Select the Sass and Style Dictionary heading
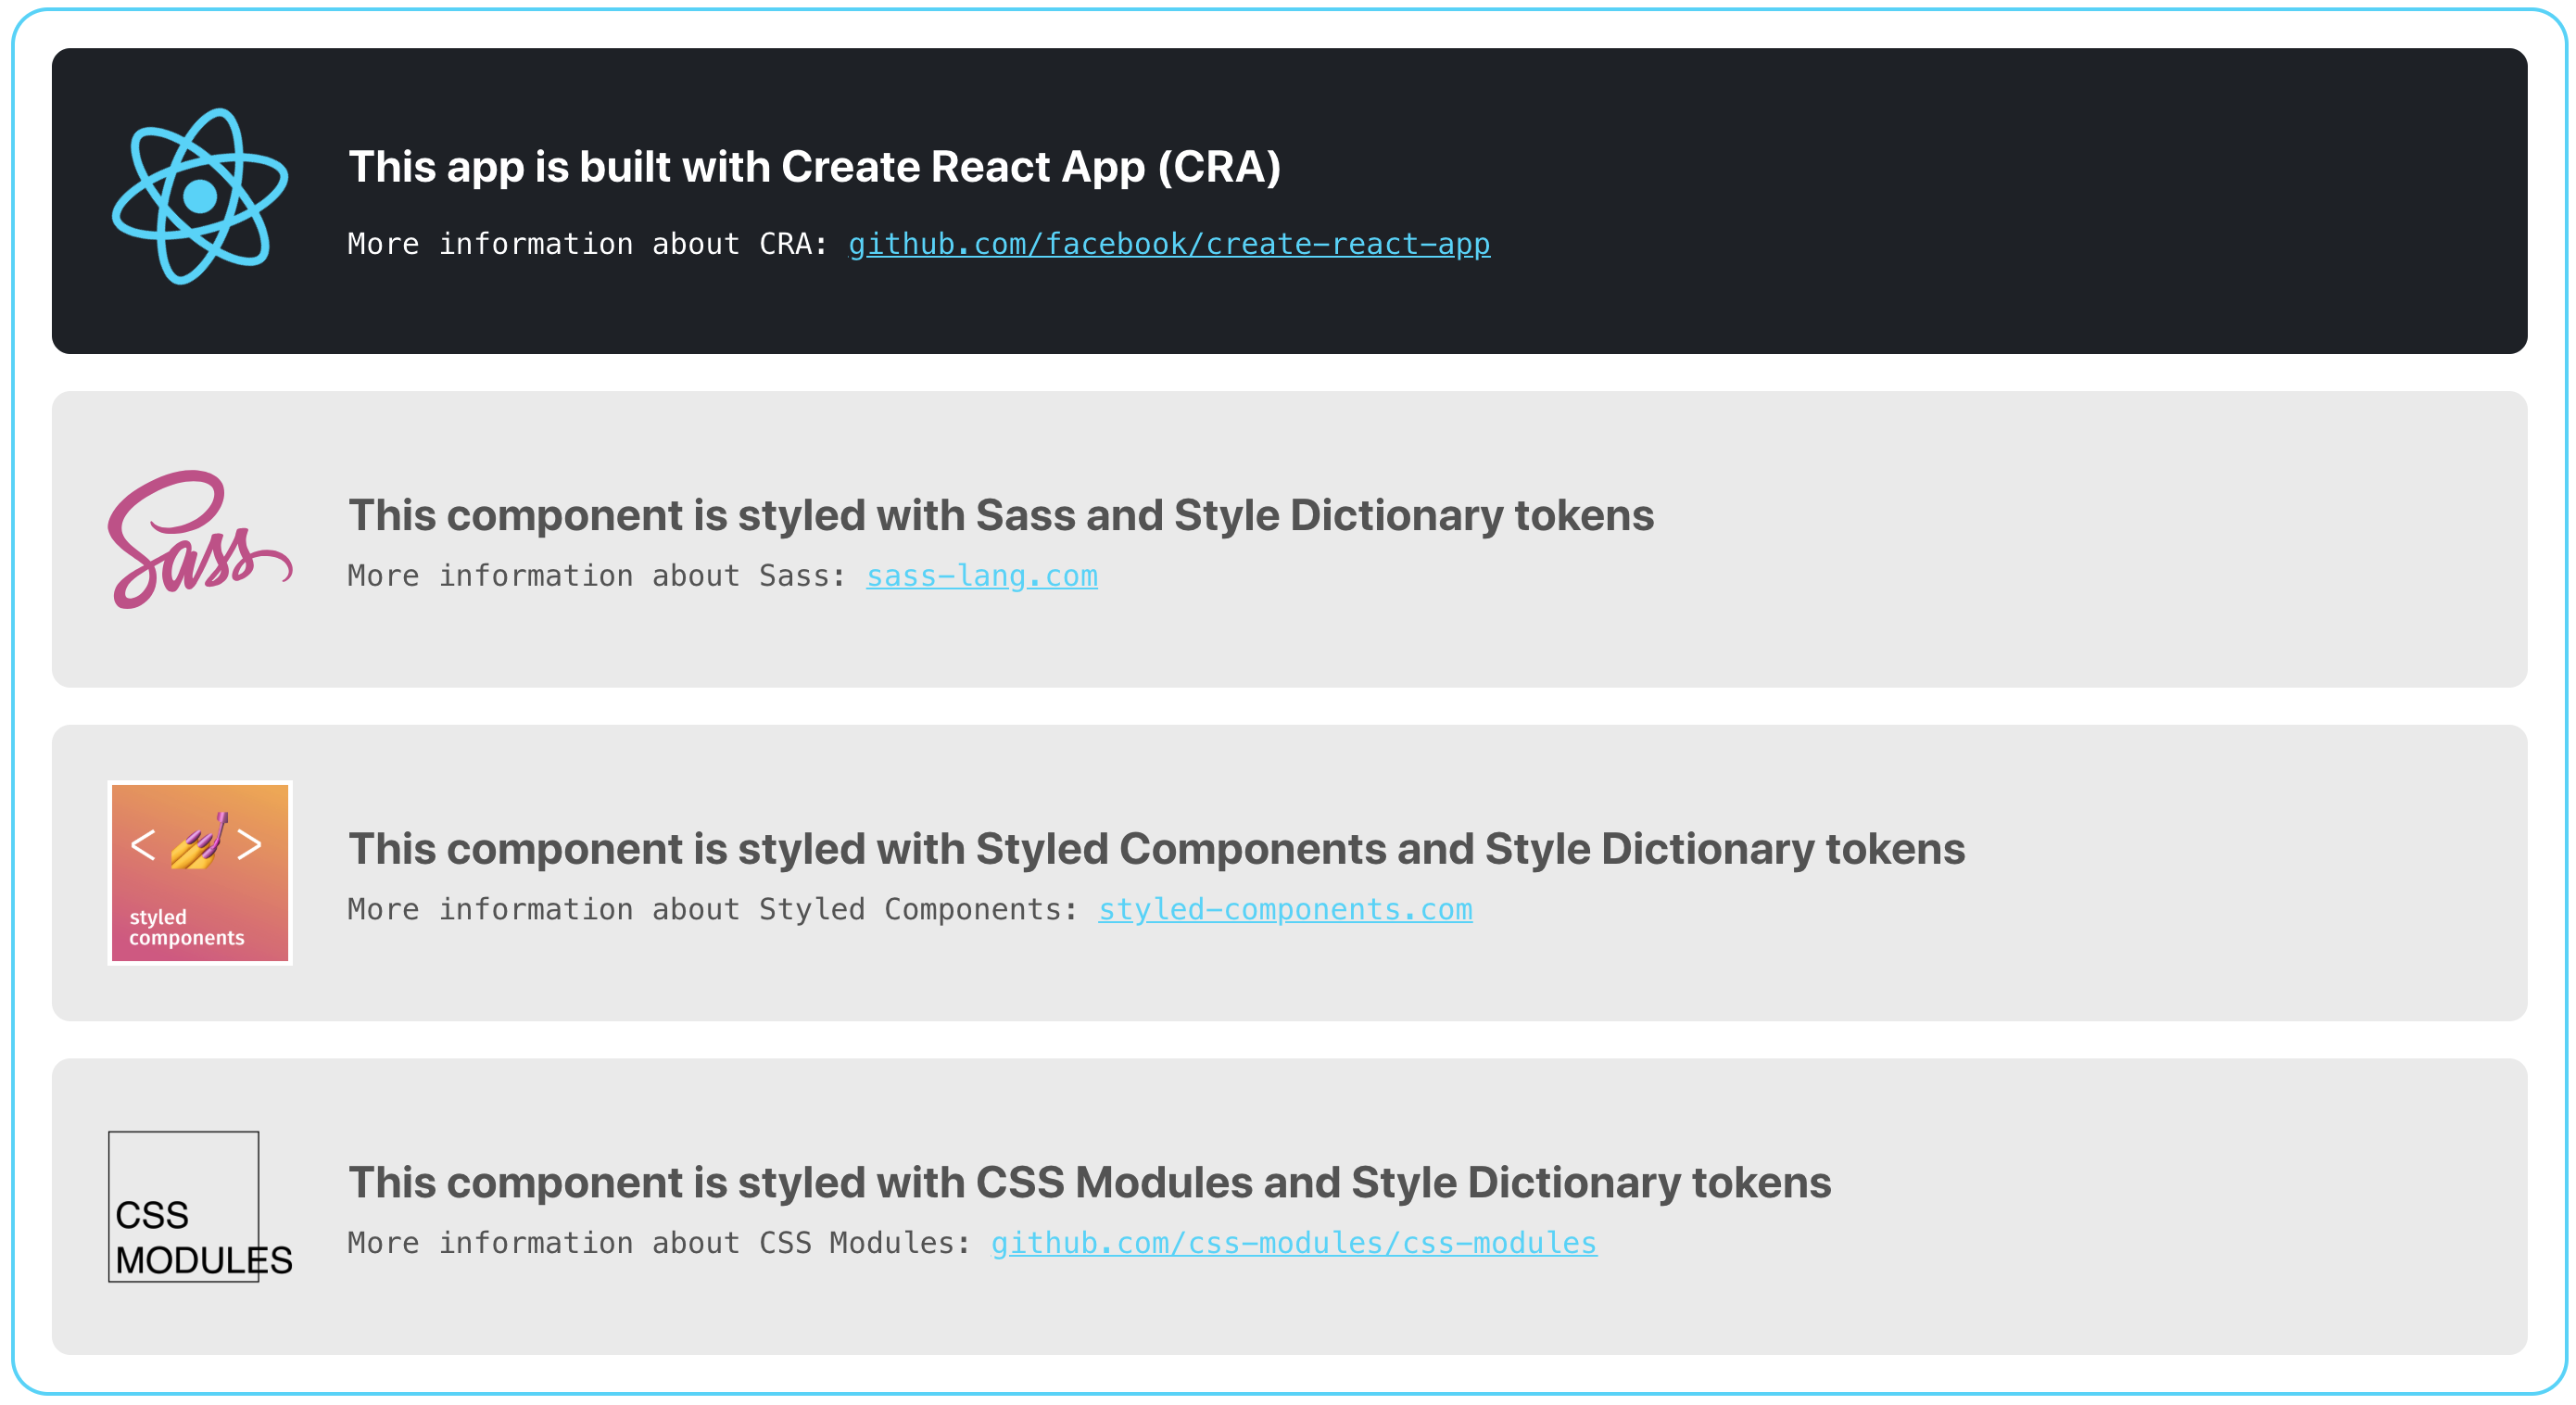The height and width of the screenshot is (1405, 2576). click(x=1000, y=516)
